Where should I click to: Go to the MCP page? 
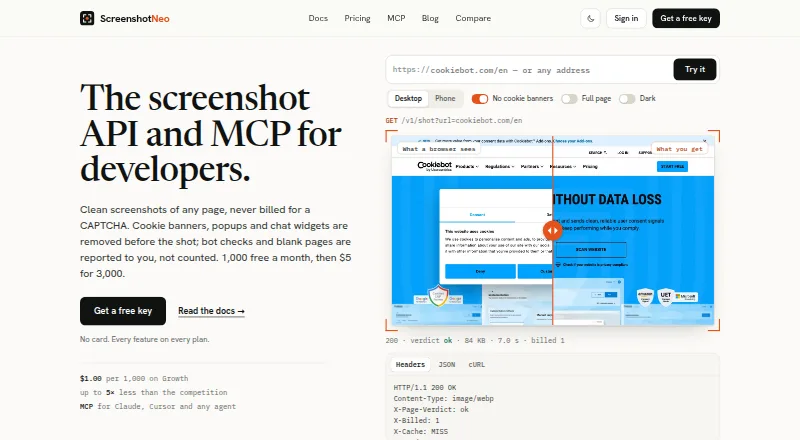396,18
